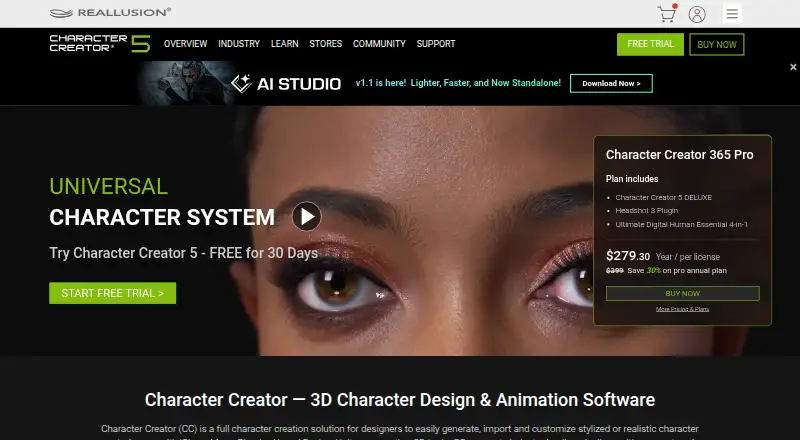Click the green Free Trial button
Image resolution: width=800 pixels, height=440 pixels.
tap(650, 44)
